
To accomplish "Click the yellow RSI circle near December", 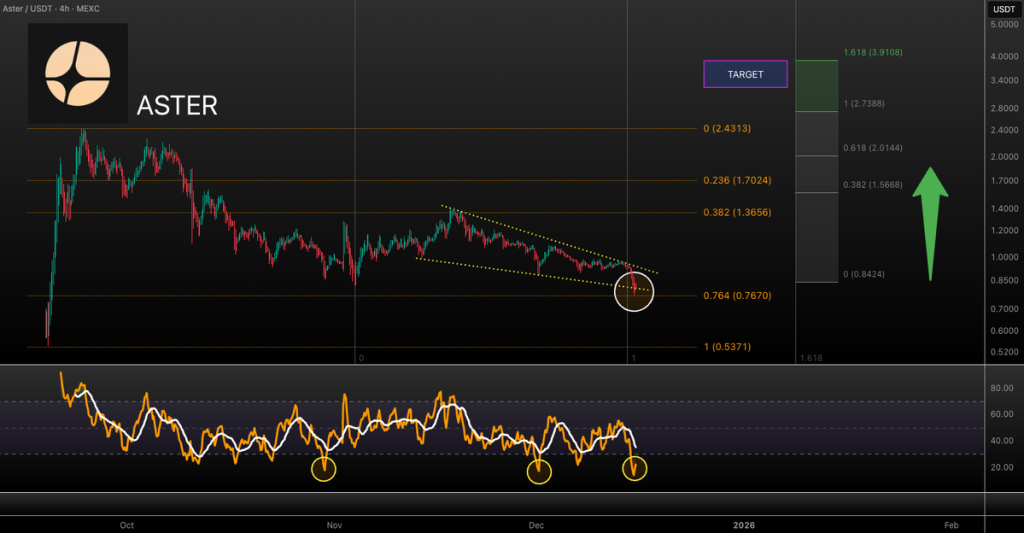I will tap(539, 472).
